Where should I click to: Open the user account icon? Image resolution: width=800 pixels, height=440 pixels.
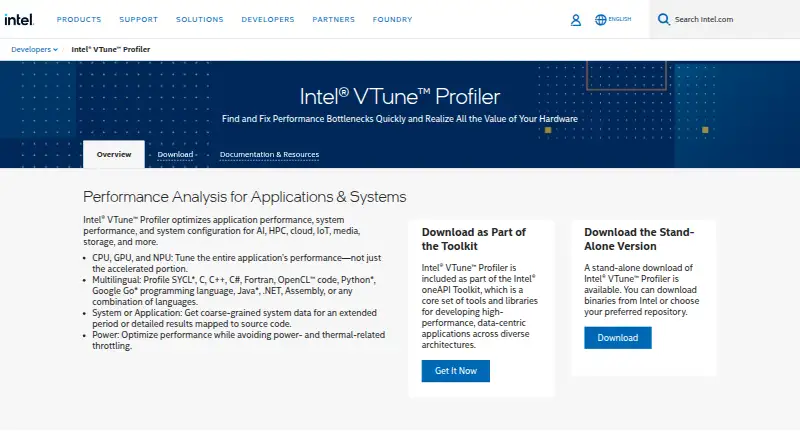click(576, 20)
